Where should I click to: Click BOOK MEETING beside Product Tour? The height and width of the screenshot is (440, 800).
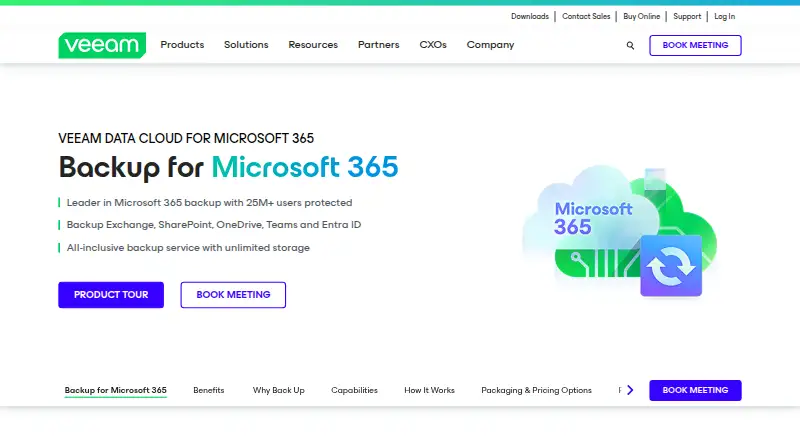coord(233,295)
